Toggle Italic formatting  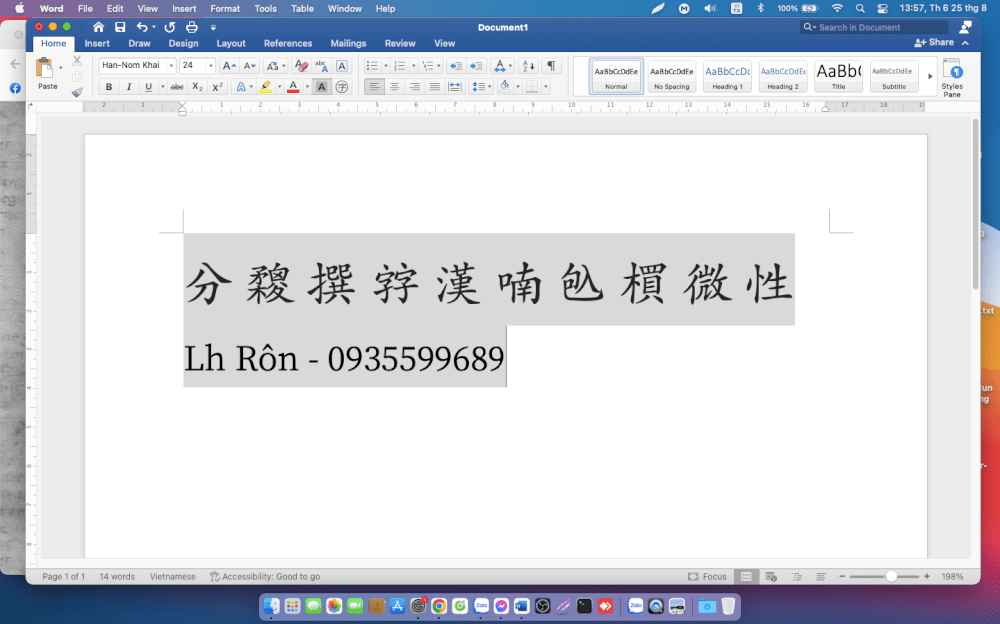pyautogui.click(x=129, y=87)
